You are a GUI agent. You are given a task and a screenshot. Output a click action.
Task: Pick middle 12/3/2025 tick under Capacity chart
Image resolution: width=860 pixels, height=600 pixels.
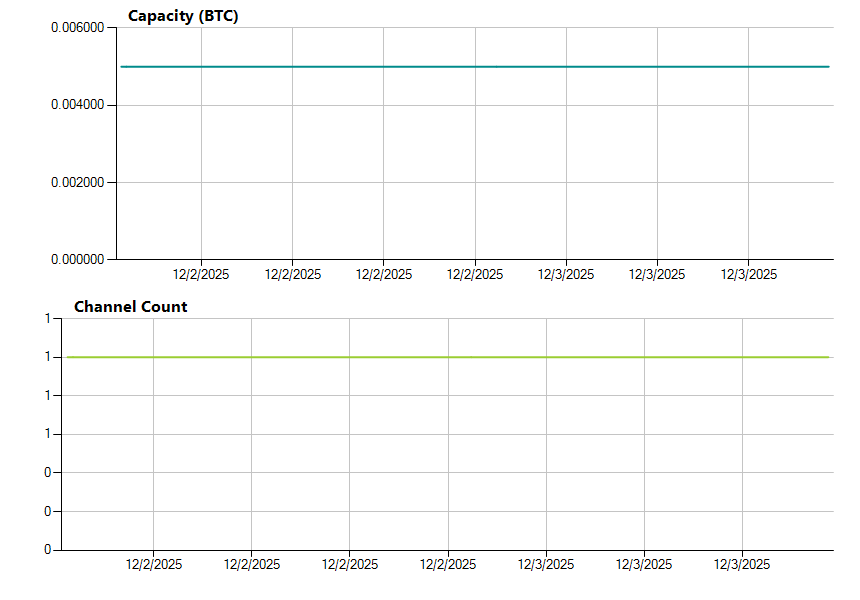[x=657, y=274]
